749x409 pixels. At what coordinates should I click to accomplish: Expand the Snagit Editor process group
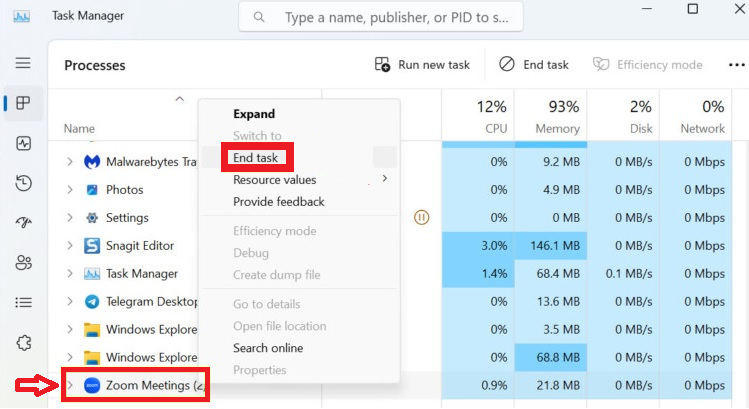click(x=70, y=246)
